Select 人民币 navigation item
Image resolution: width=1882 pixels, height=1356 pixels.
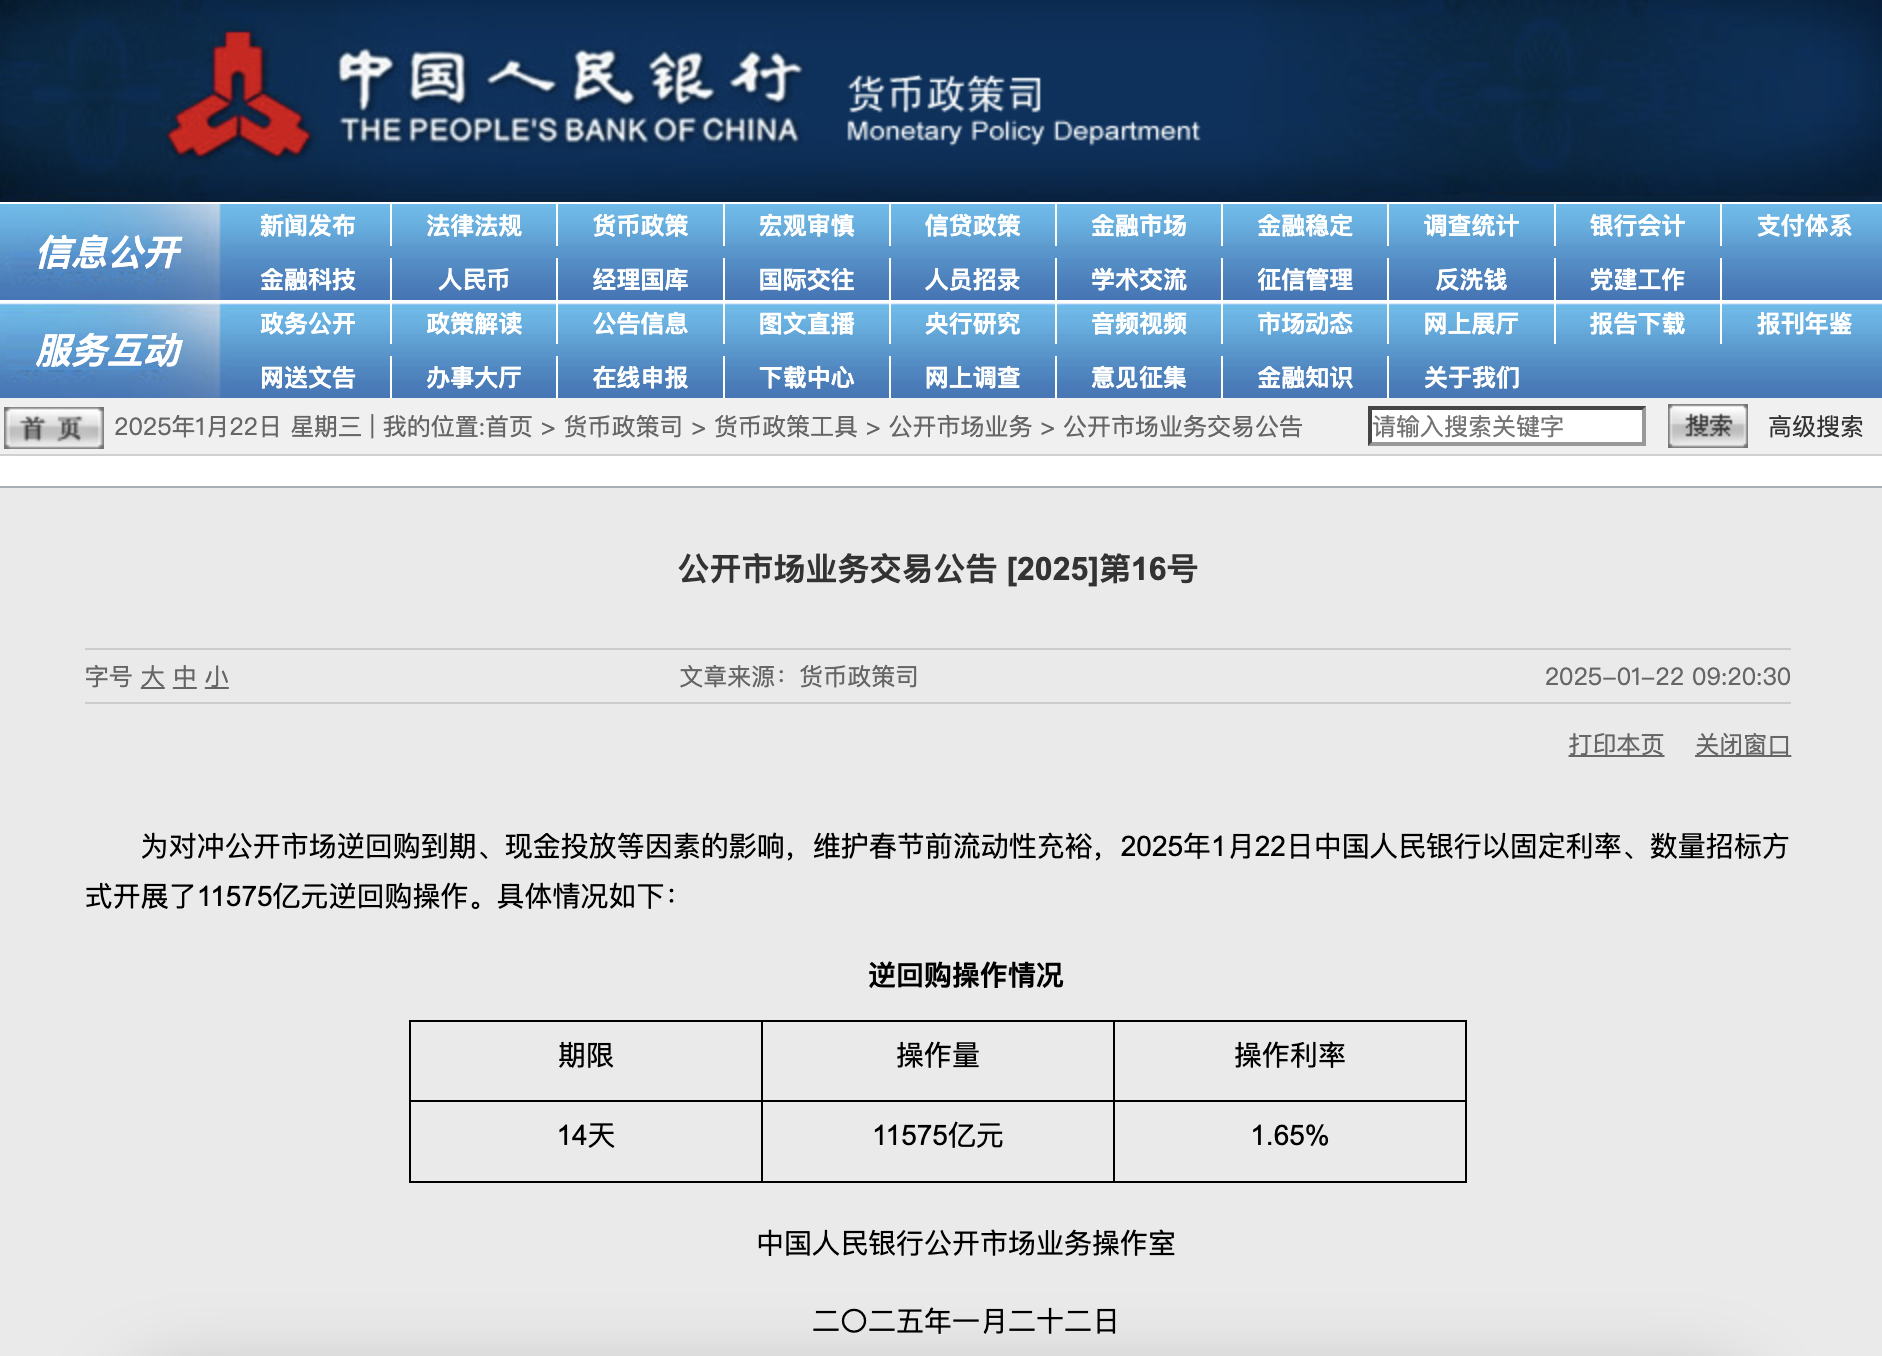[473, 280]
